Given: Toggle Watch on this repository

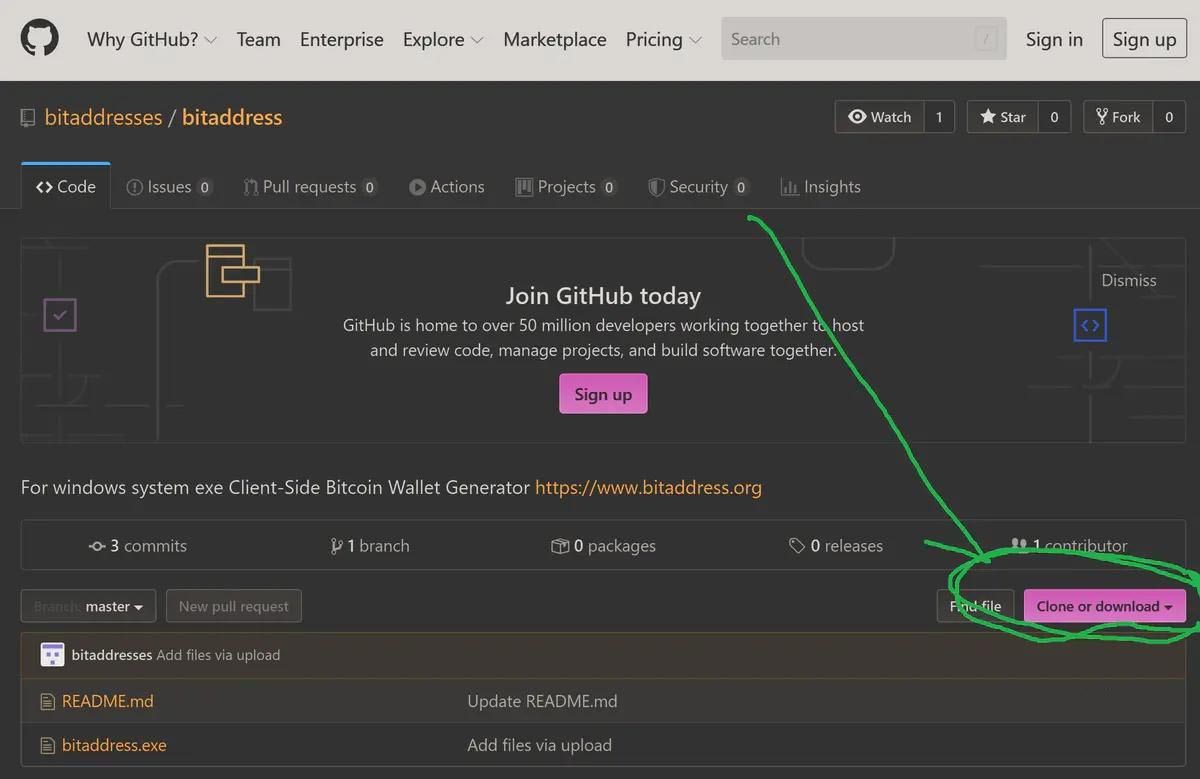Looking at the screenshot, I should click(x=880, y=117).
